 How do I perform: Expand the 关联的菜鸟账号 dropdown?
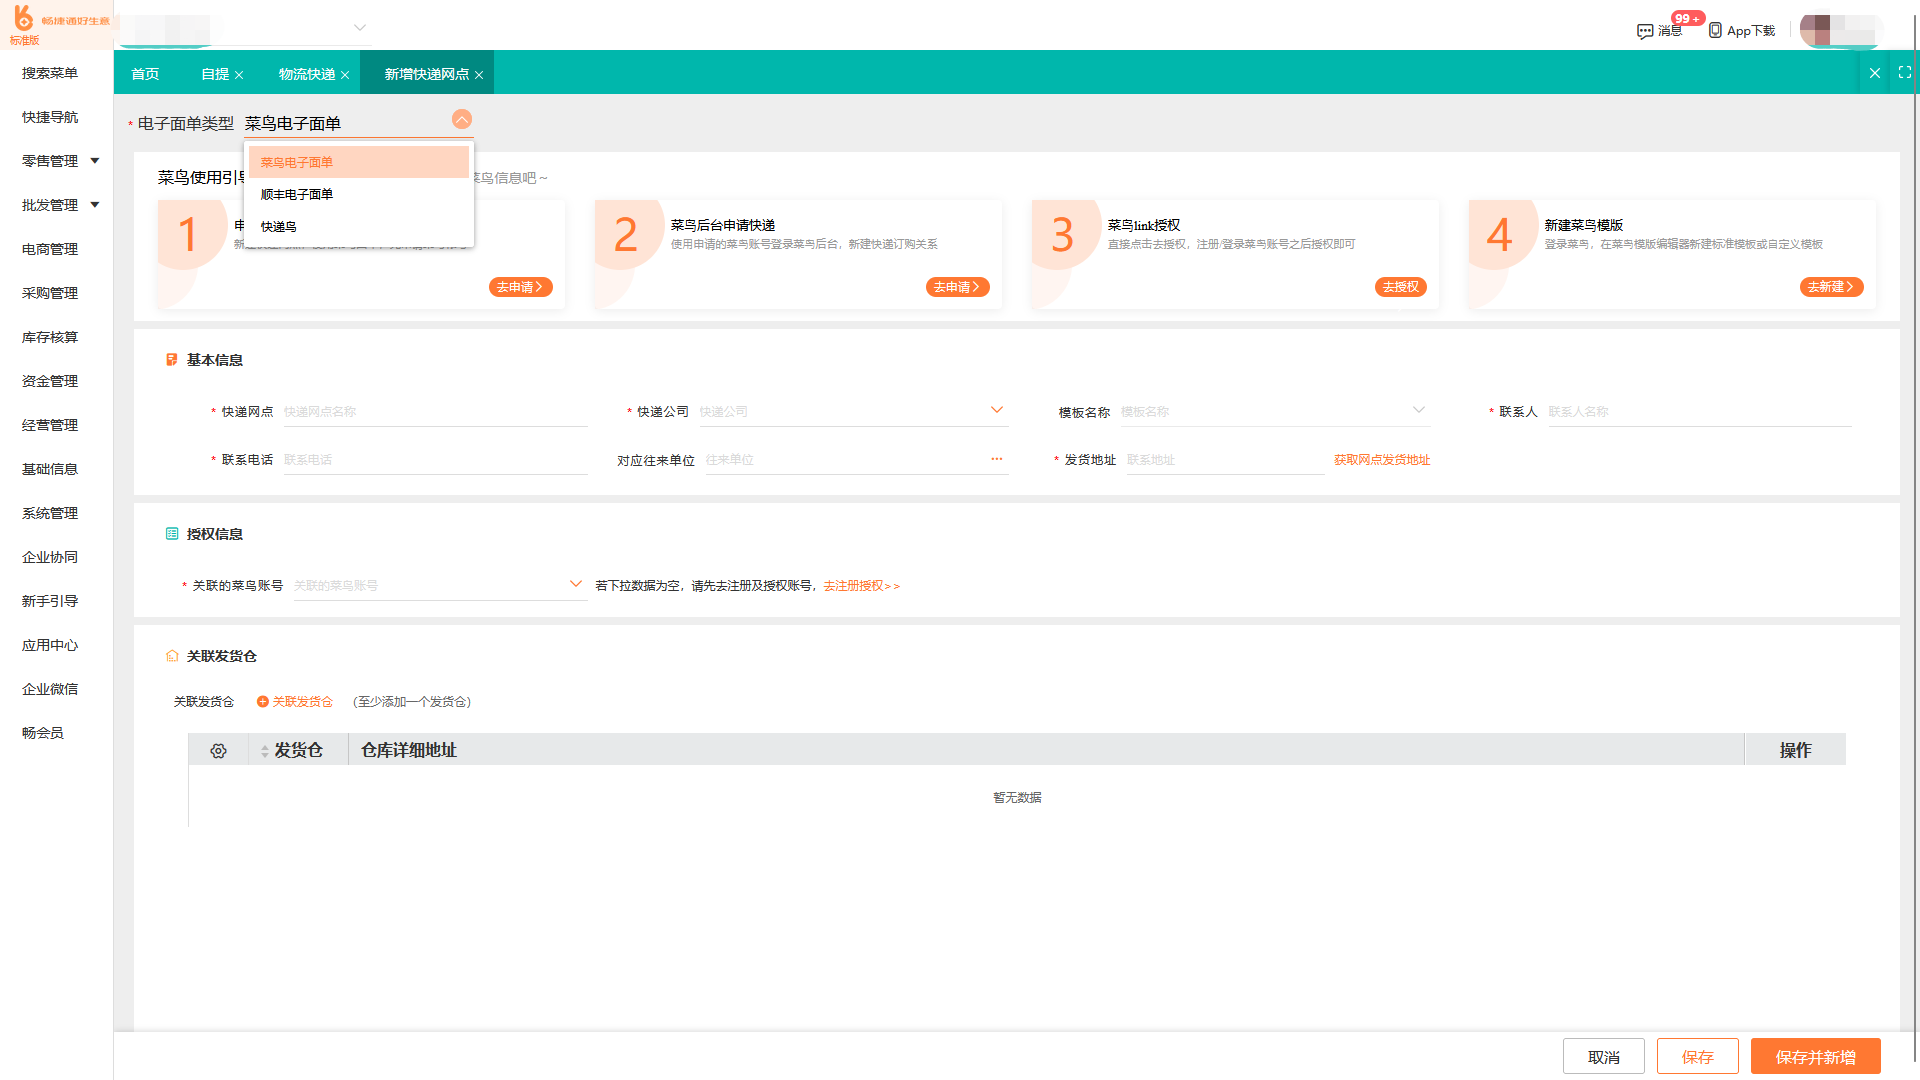point(575,584)
